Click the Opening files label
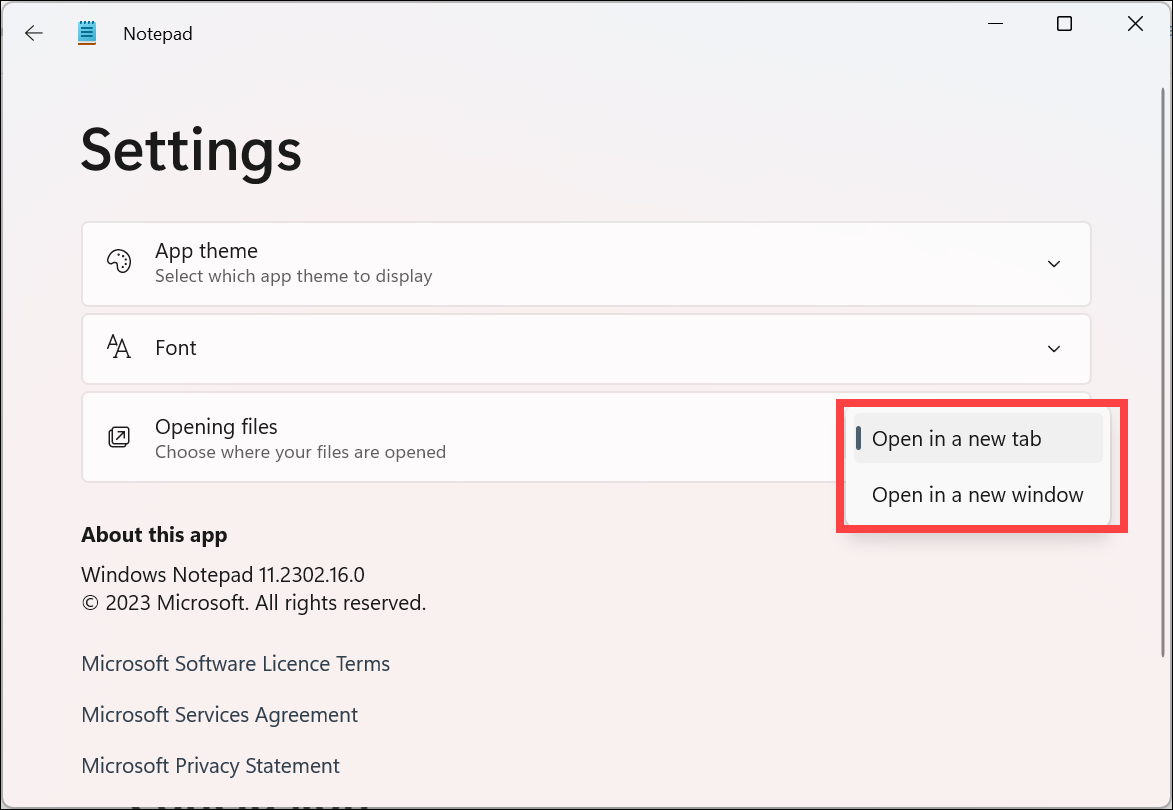This screenshot has width=1173, height=810. pos(216,426)
